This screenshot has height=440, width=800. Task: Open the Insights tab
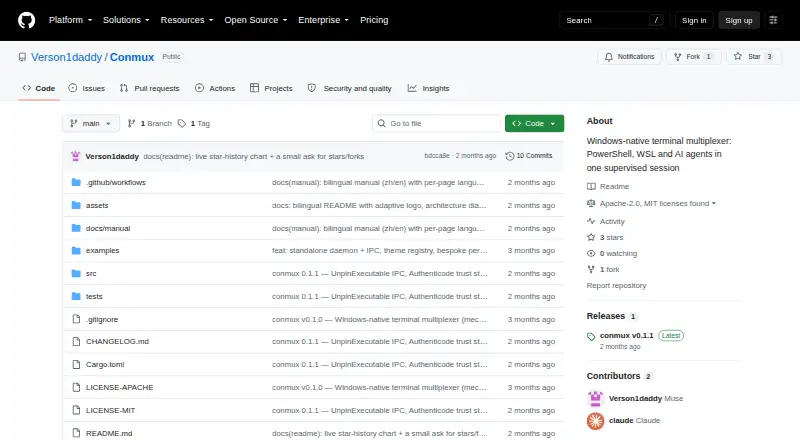click(429, 88)
